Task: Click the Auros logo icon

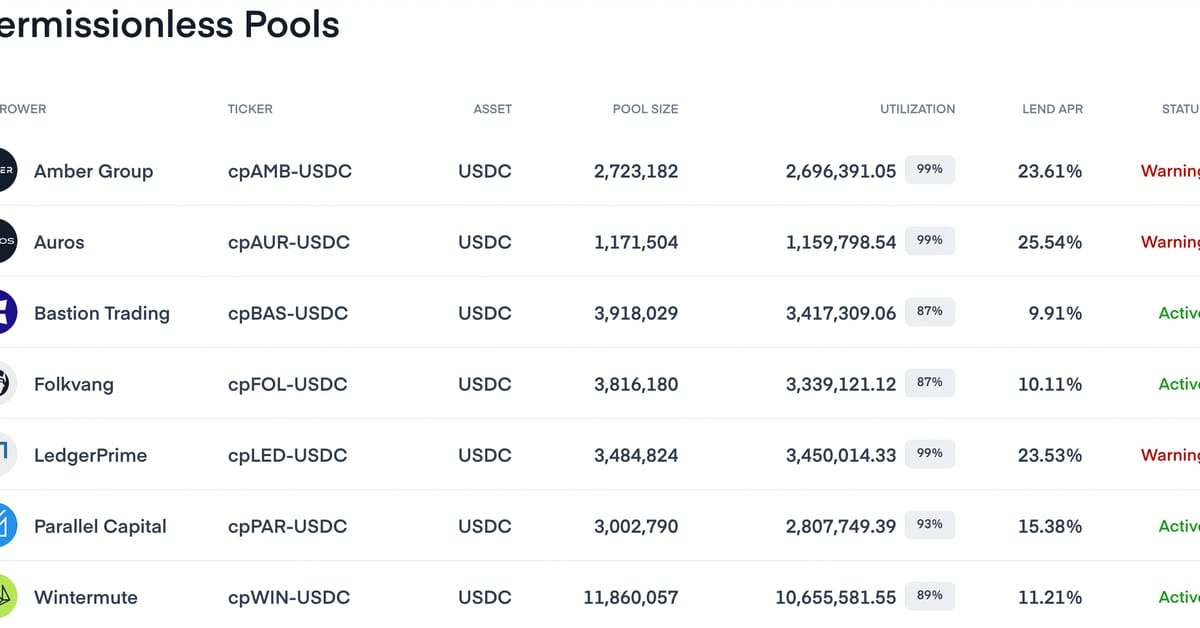Action: pyautogui.click(x=5, y=242)
